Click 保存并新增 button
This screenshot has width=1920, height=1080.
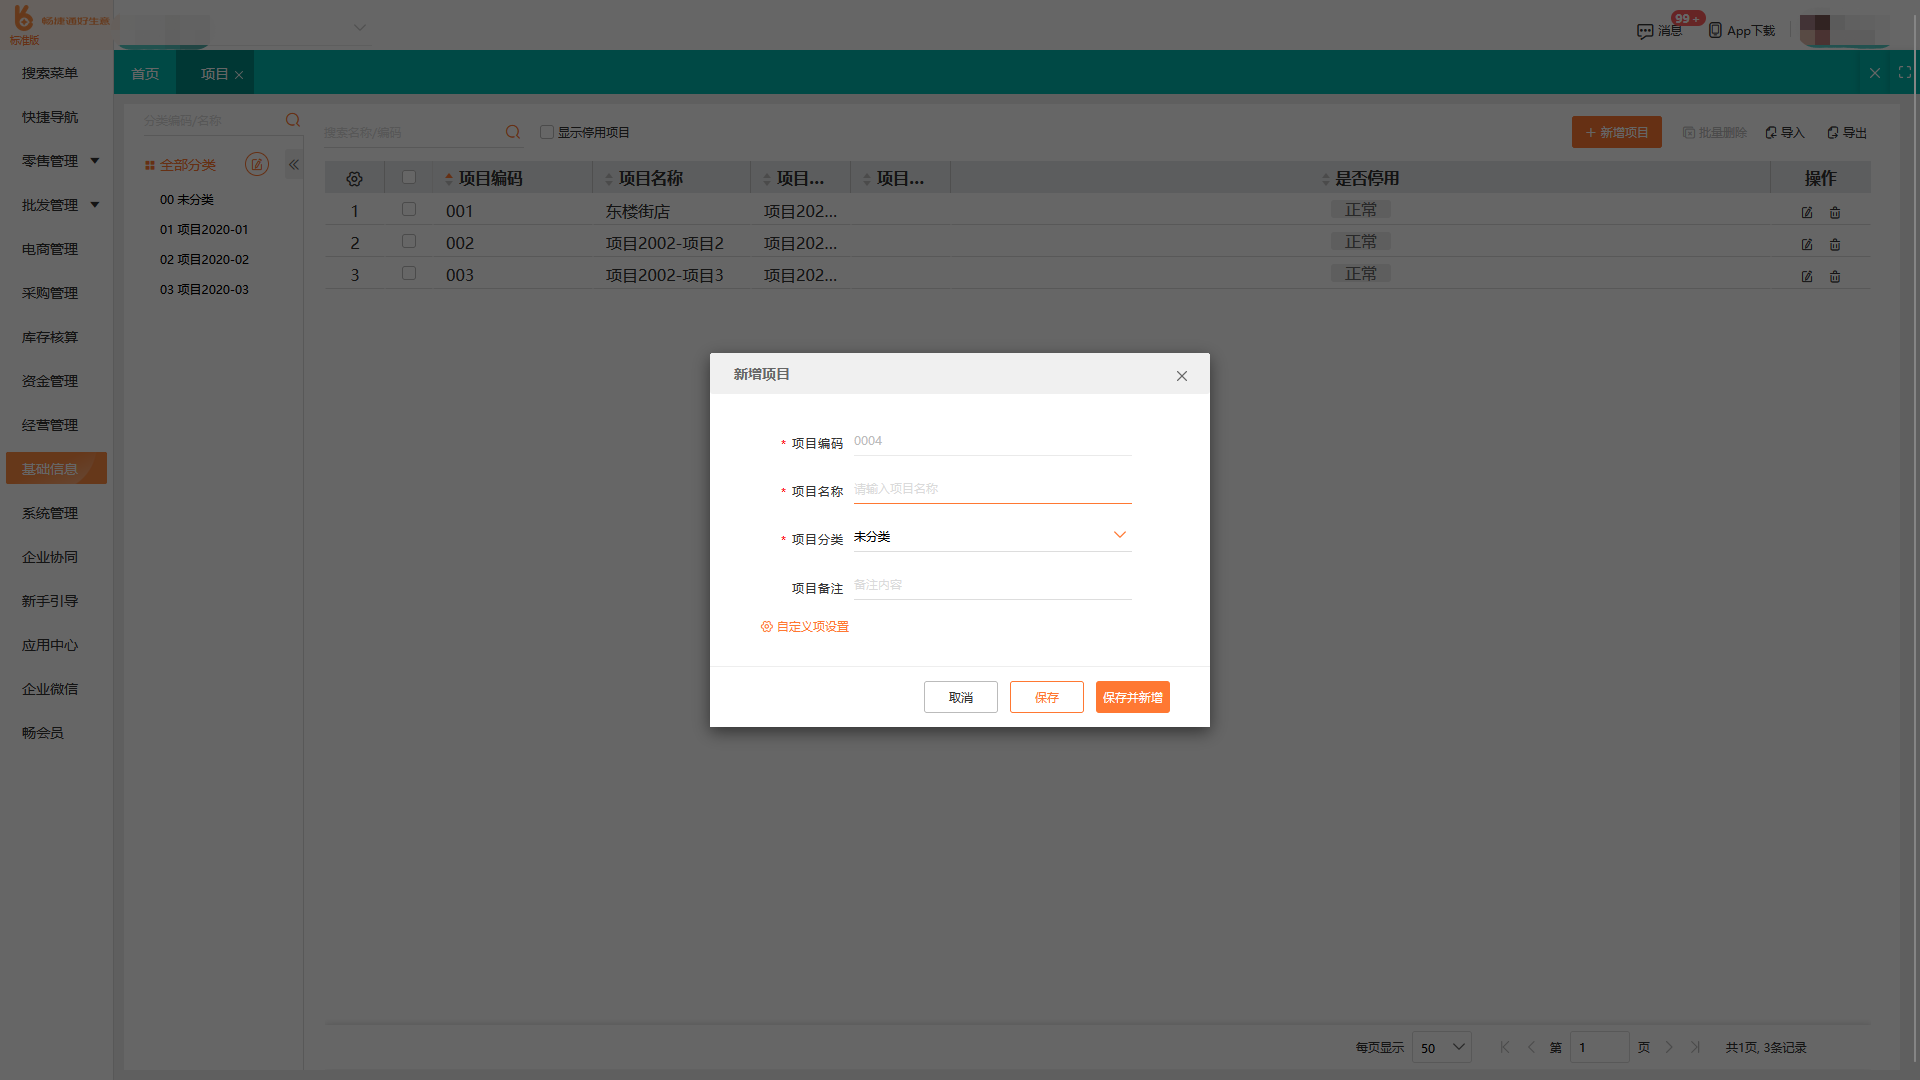pos(1133,696)
